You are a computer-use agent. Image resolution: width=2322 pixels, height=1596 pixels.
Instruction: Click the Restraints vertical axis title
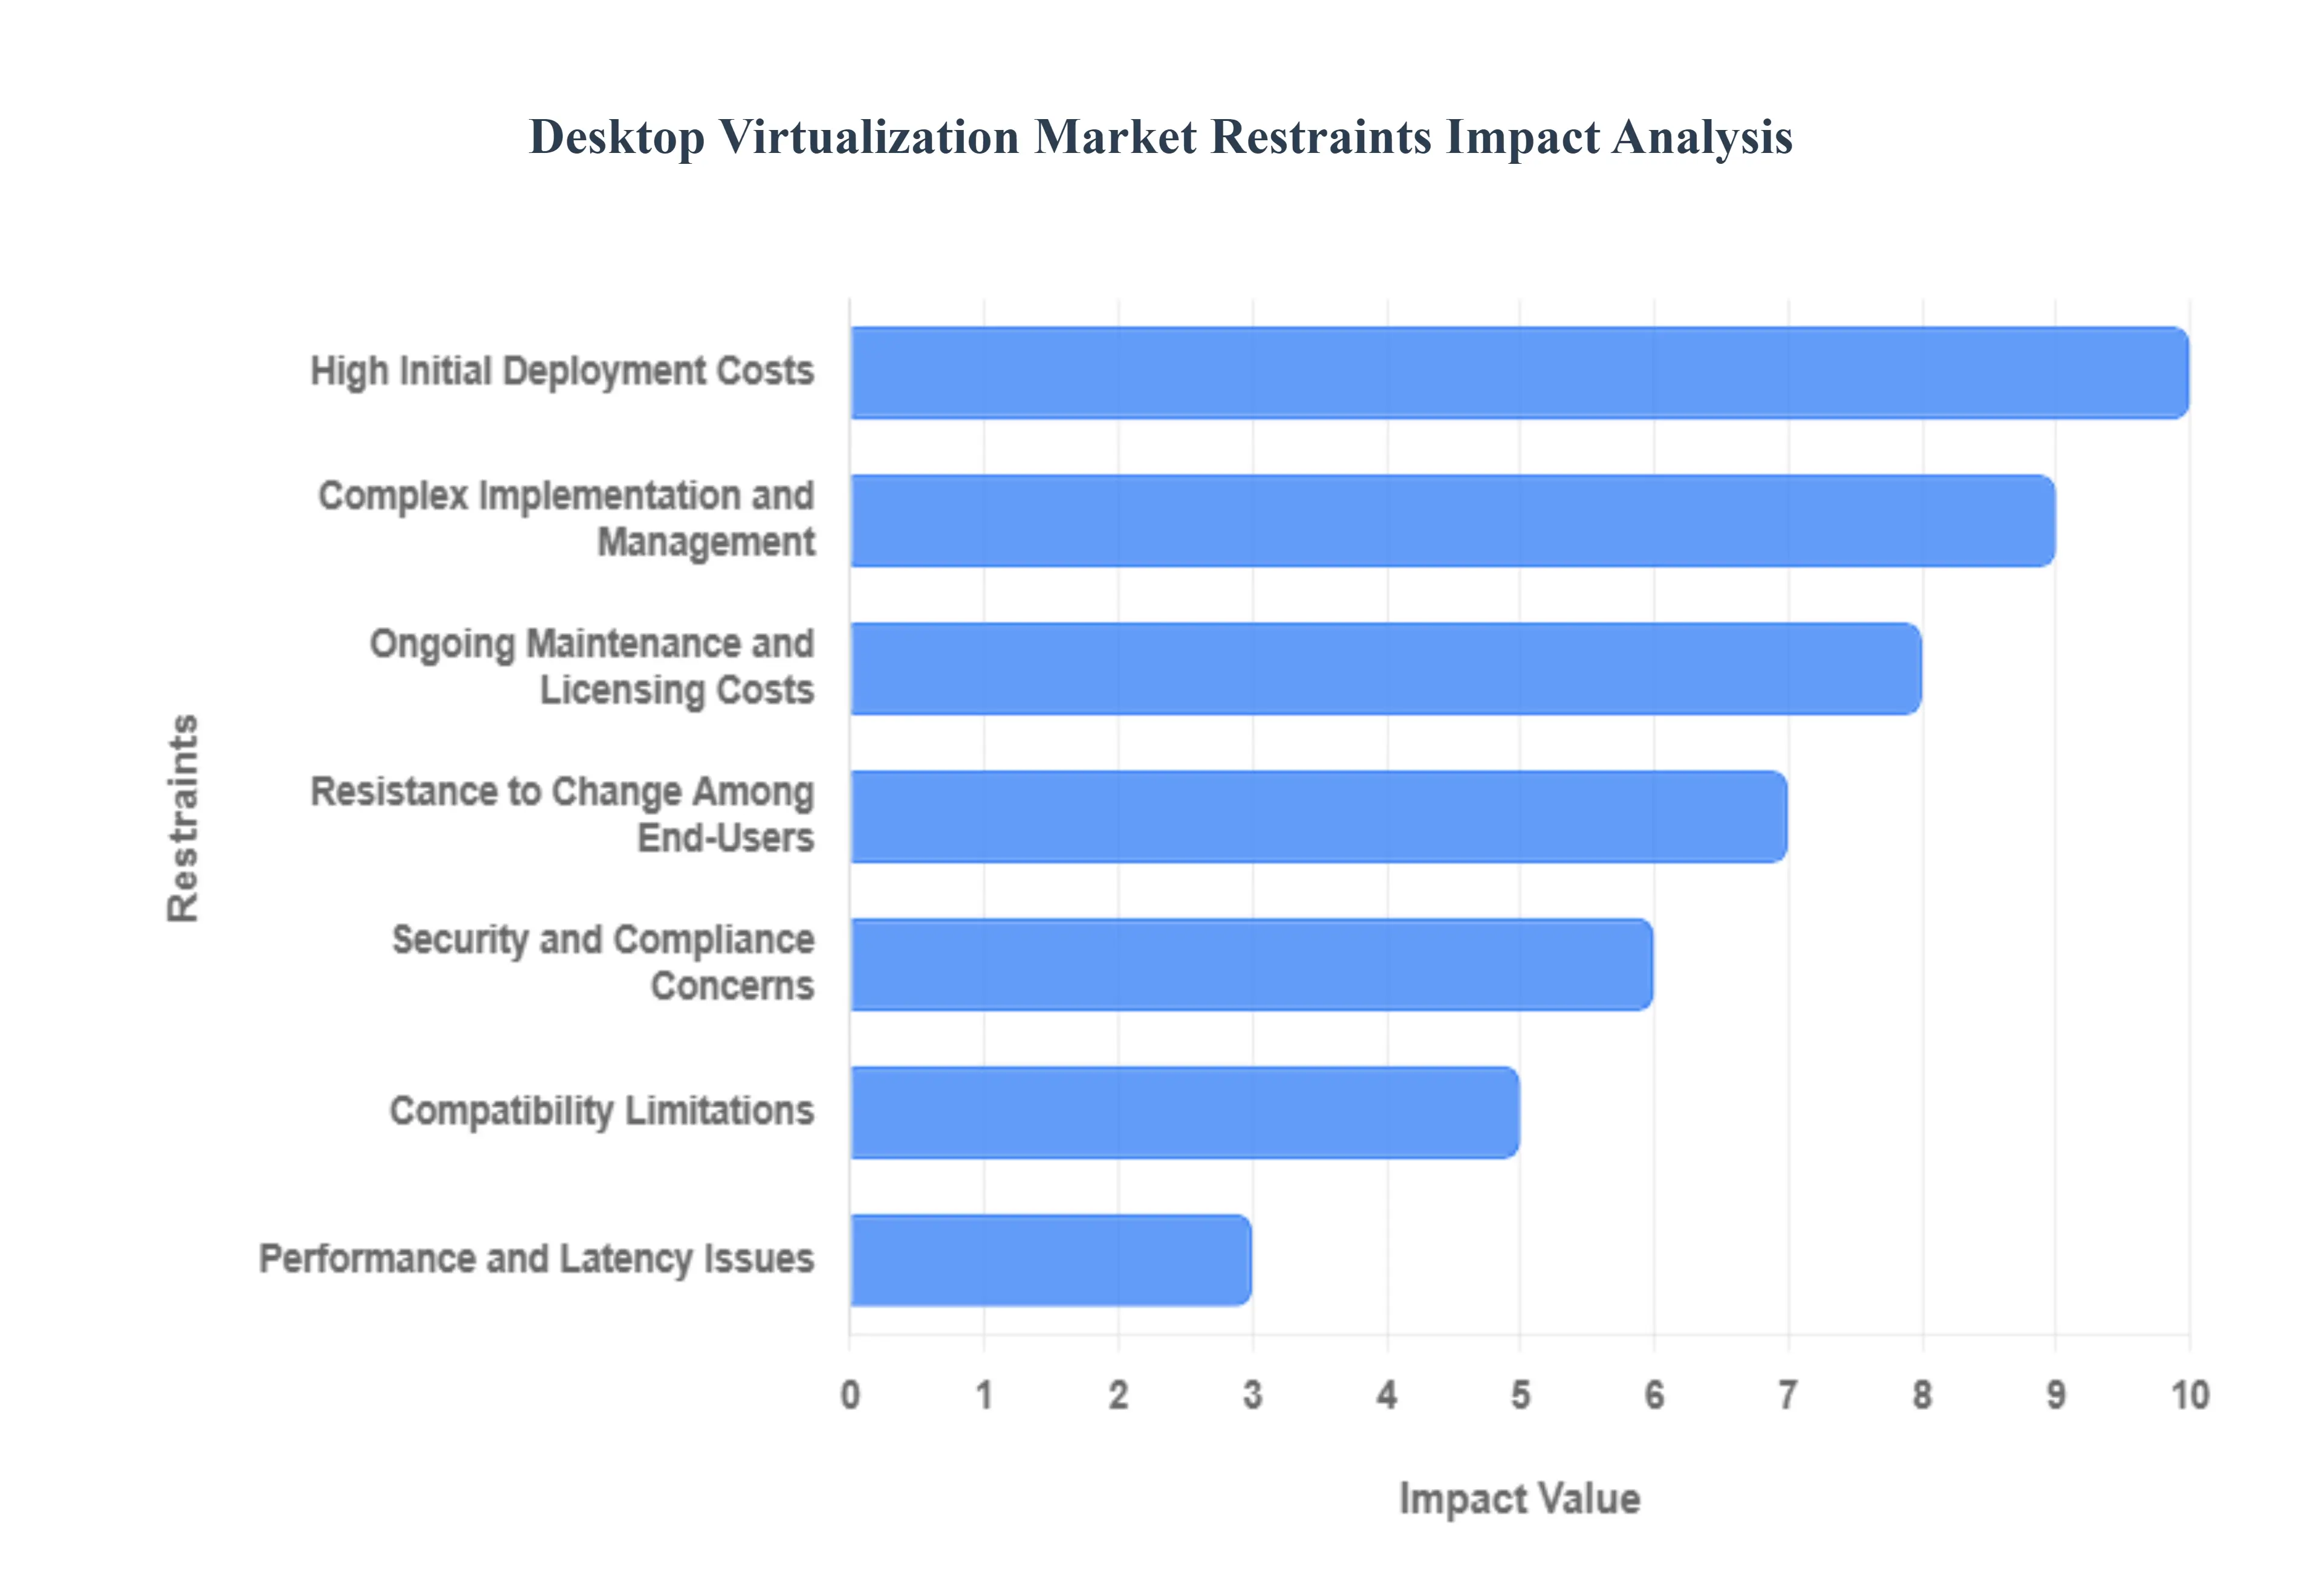[183, 817]
